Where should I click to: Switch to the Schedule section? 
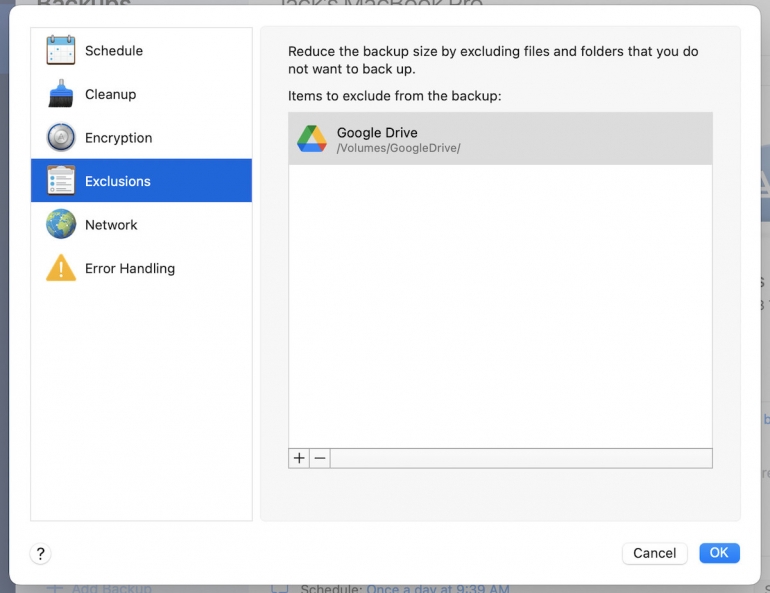(x=114, y=51)
